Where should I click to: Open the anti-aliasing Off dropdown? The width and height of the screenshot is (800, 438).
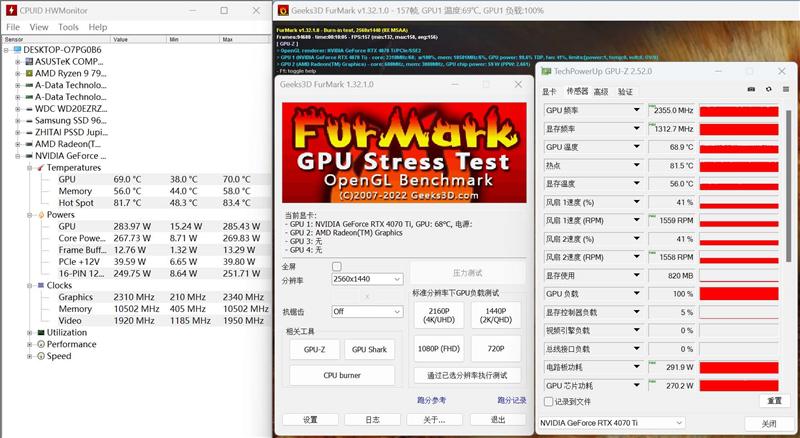click(365, 311)
